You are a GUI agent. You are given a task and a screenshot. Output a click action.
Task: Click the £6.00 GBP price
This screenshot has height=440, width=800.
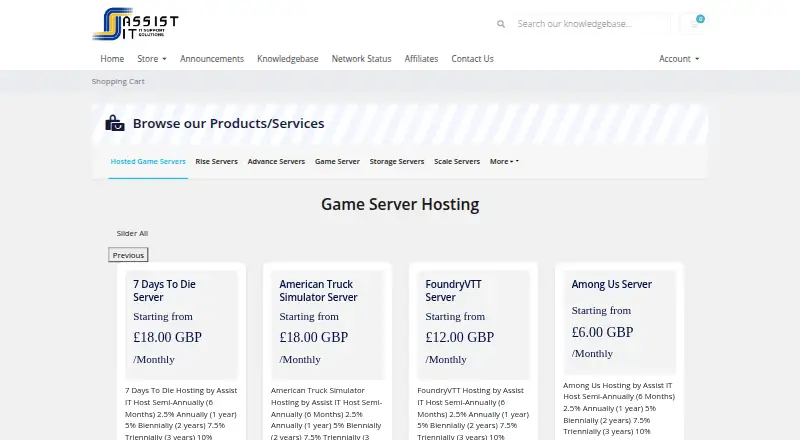(x=602, y=332)
